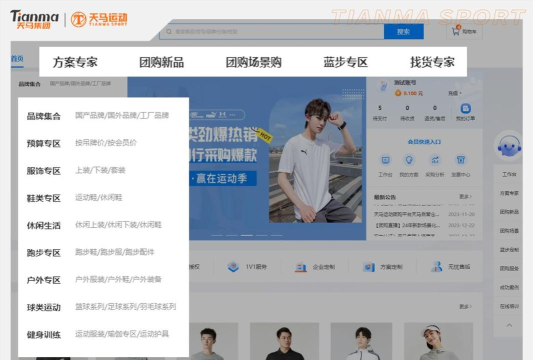Click the PUMA model promotional banner image
The width and height of the screenshot is (533, 360).
click(x=315, y=161)
